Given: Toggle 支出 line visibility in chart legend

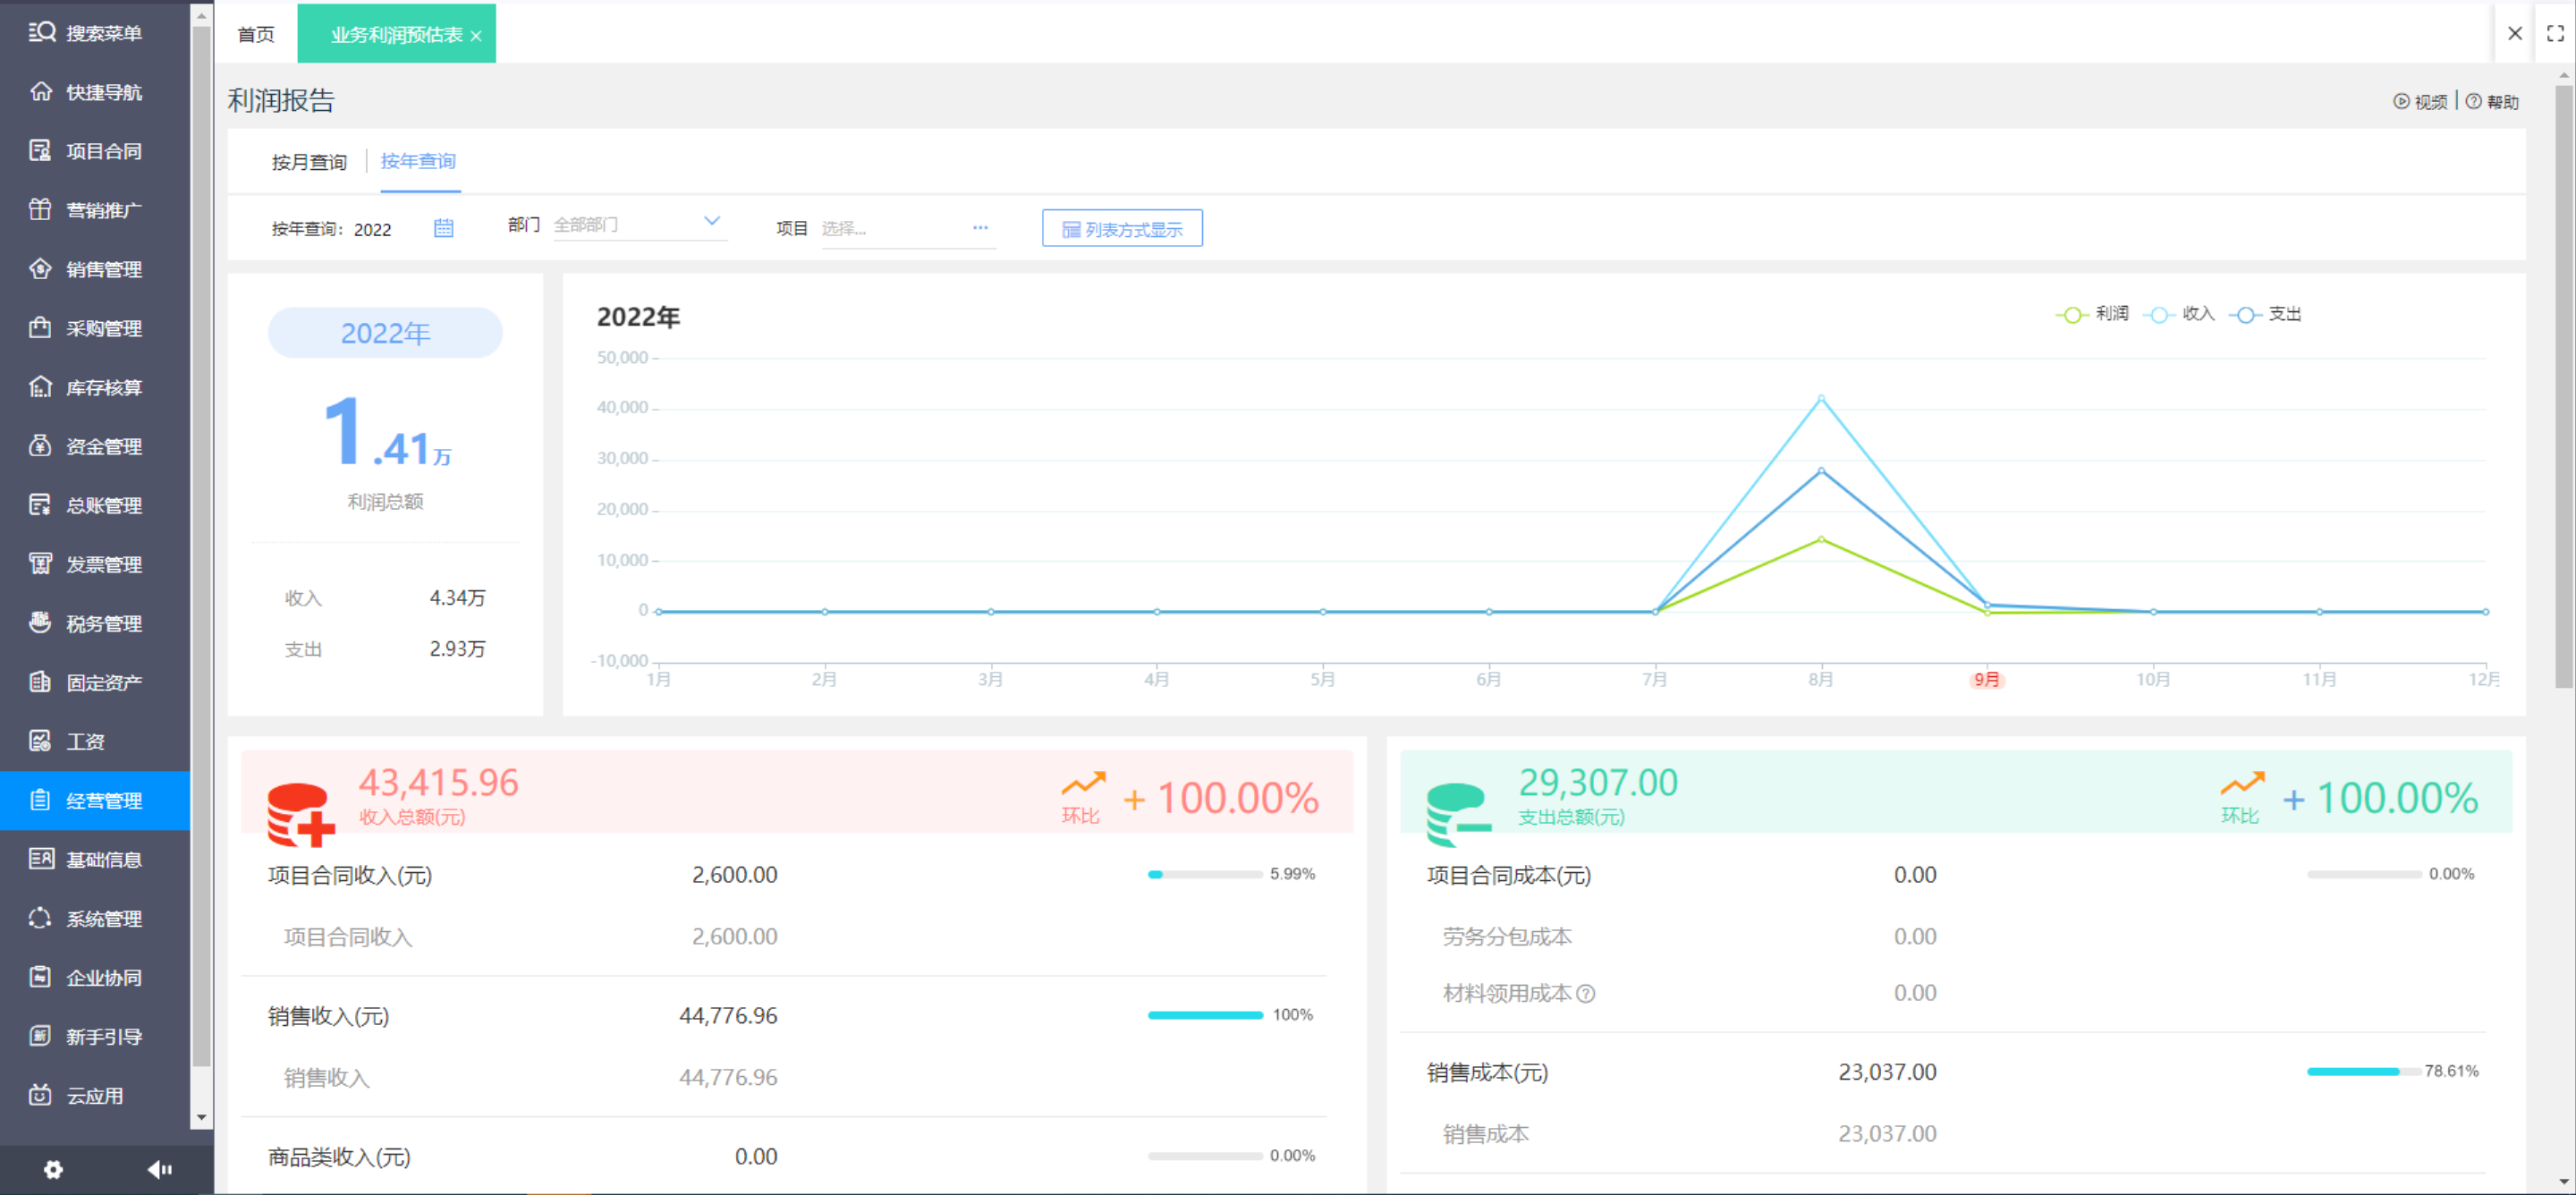Looking at the screenshot, I should 2282,318.
